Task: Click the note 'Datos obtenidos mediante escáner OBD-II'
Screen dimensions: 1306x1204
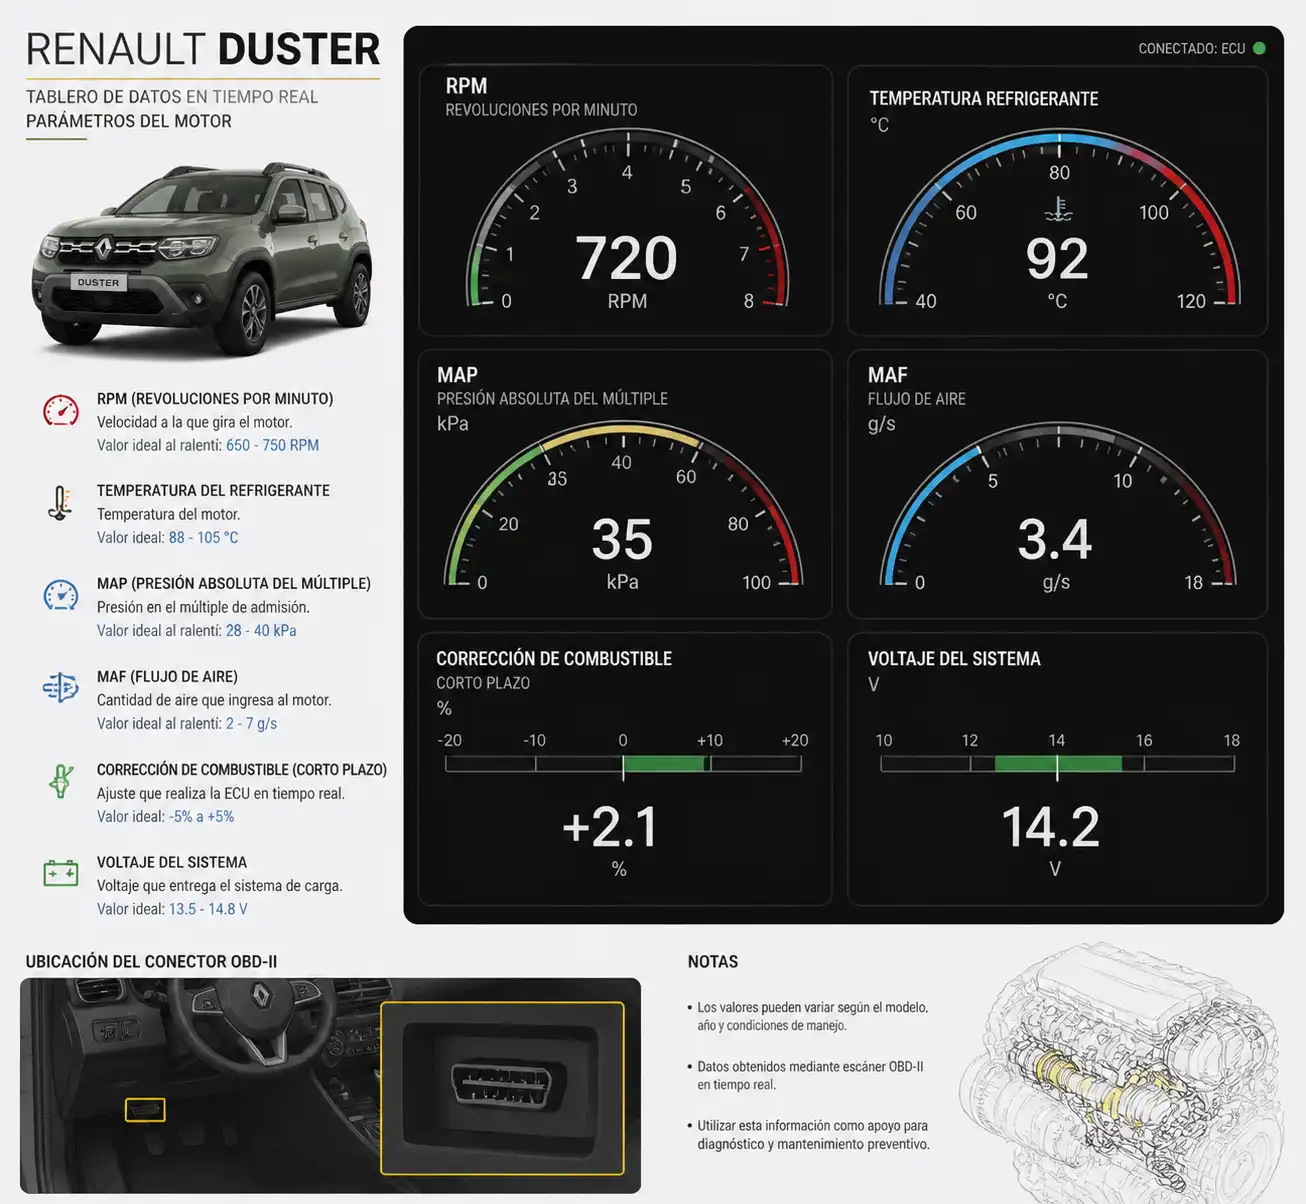Action: pos(810,1075)
